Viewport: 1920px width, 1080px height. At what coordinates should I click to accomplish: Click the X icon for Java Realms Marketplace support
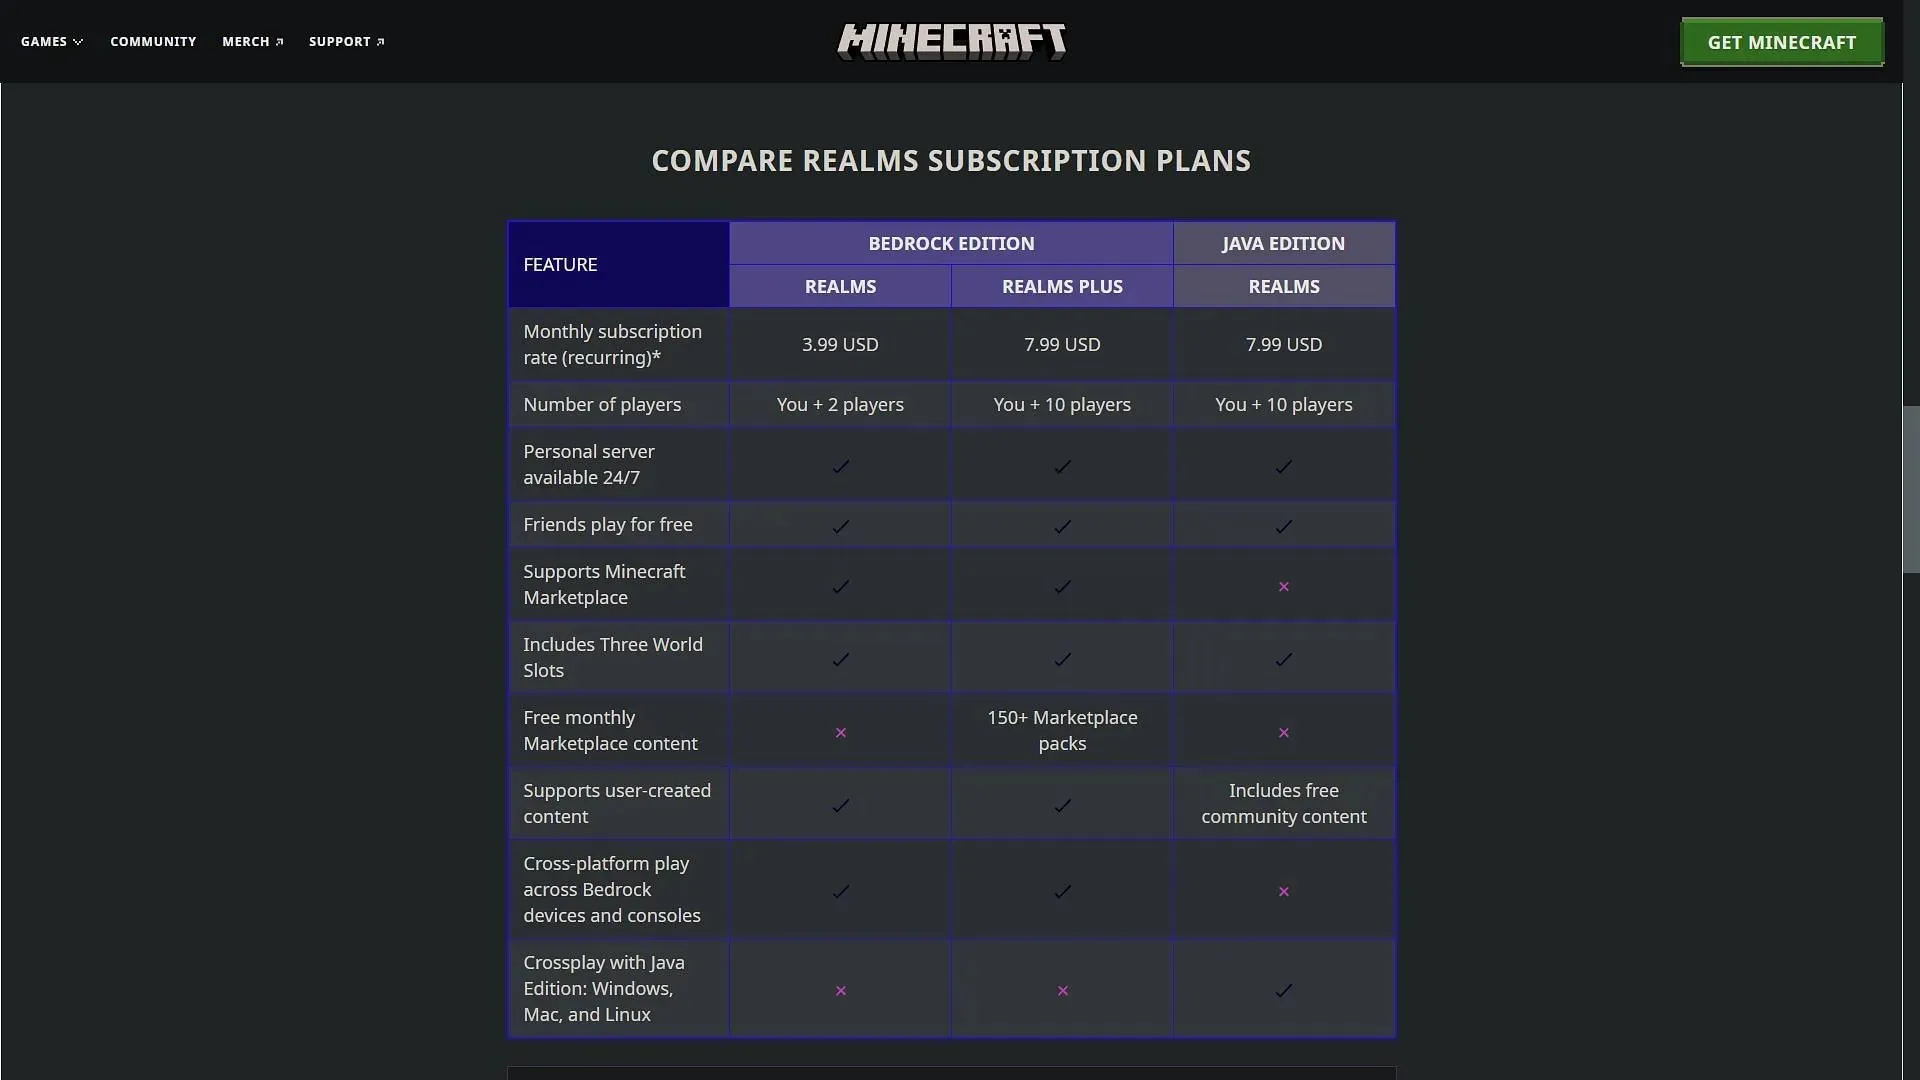tap(1283, 584)
